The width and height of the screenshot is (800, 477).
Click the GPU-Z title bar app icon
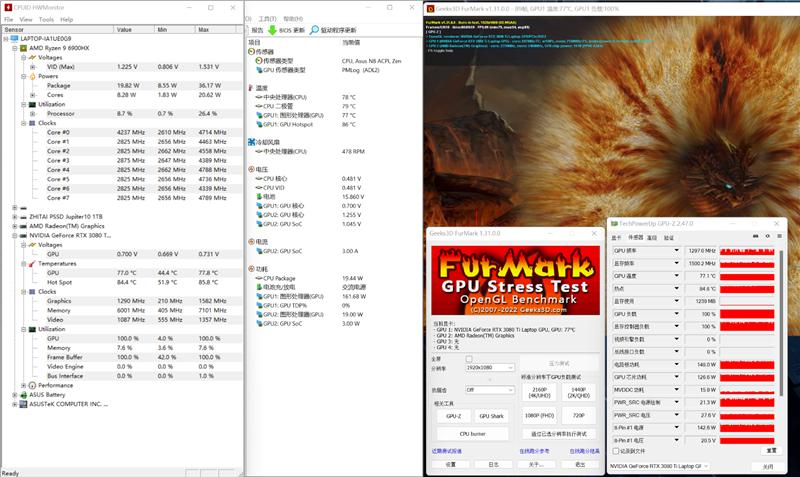(613, 223)
